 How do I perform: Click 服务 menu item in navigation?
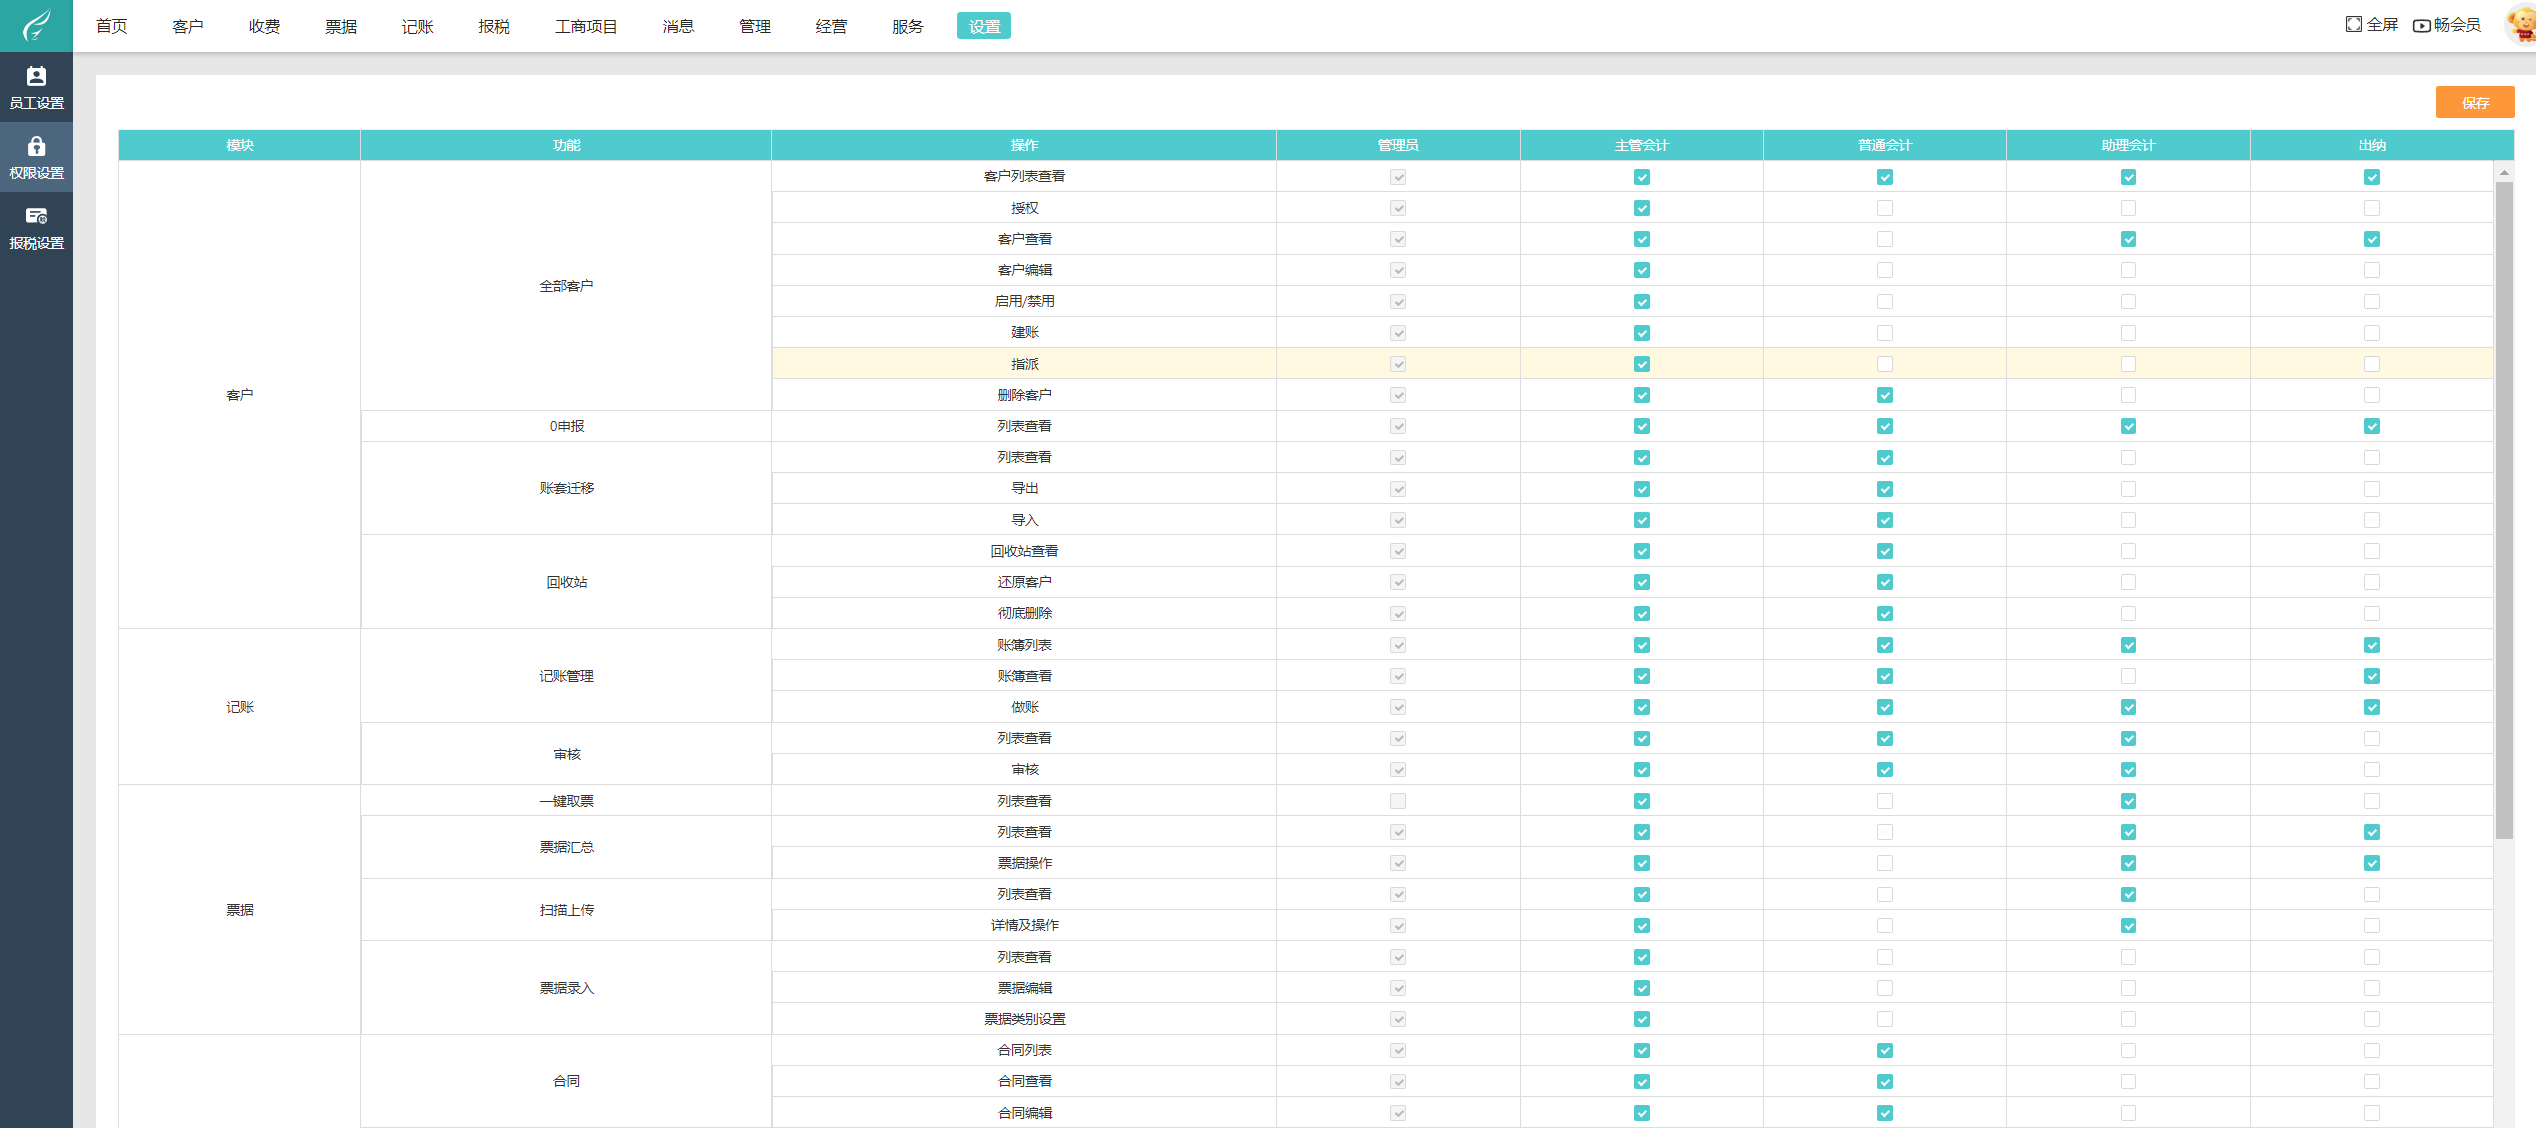coord(909,24)
